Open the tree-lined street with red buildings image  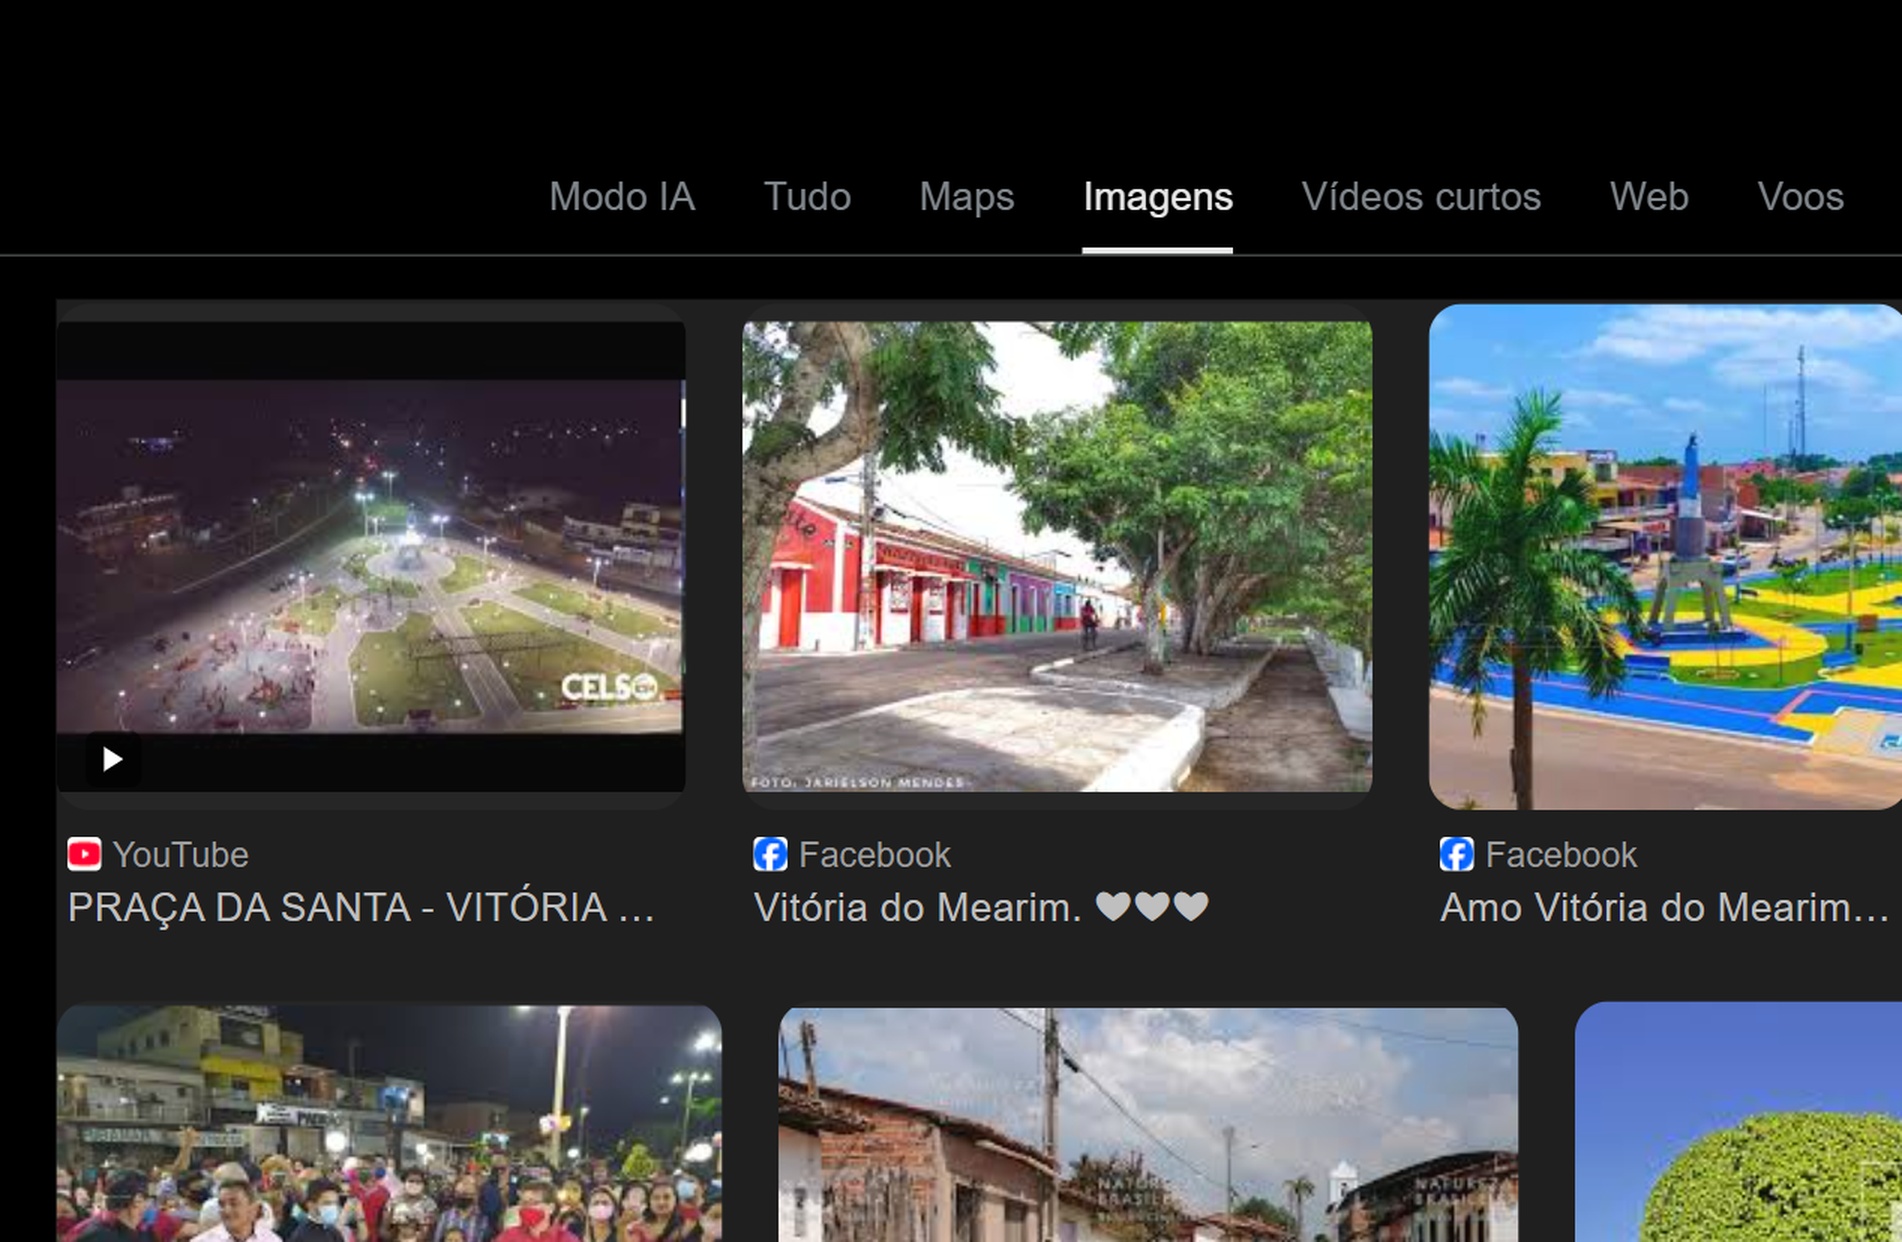pos(1057,556)
